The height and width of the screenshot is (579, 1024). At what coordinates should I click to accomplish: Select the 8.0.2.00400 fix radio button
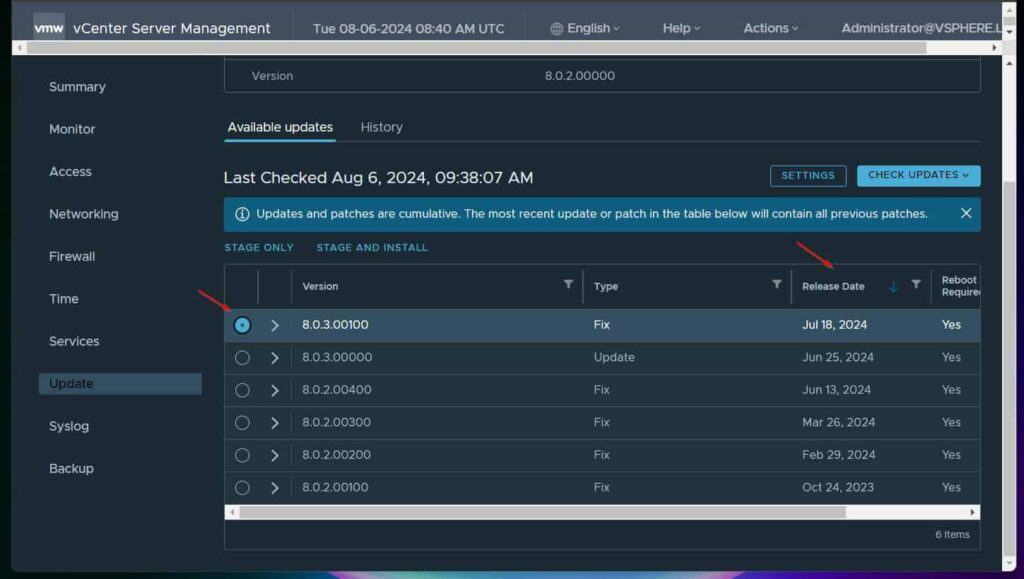point(242,389)
